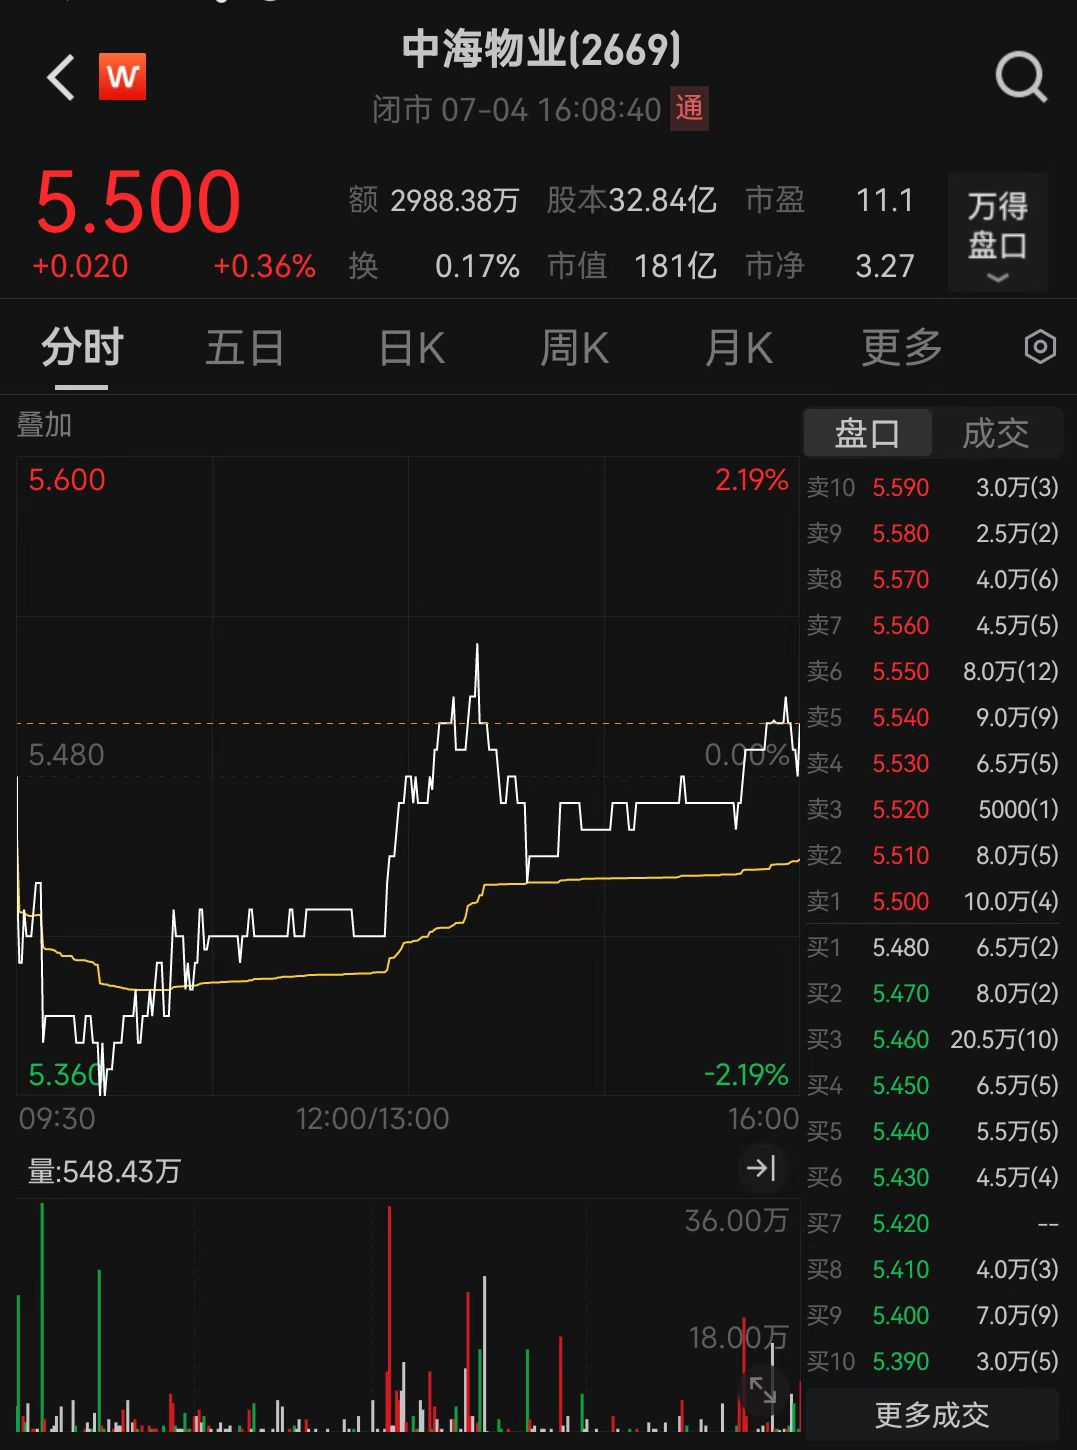Image resolution: width=1077 pixels, height=1450 pixels.
Task: Open the 日K chart tab
Action: point(411,348)
